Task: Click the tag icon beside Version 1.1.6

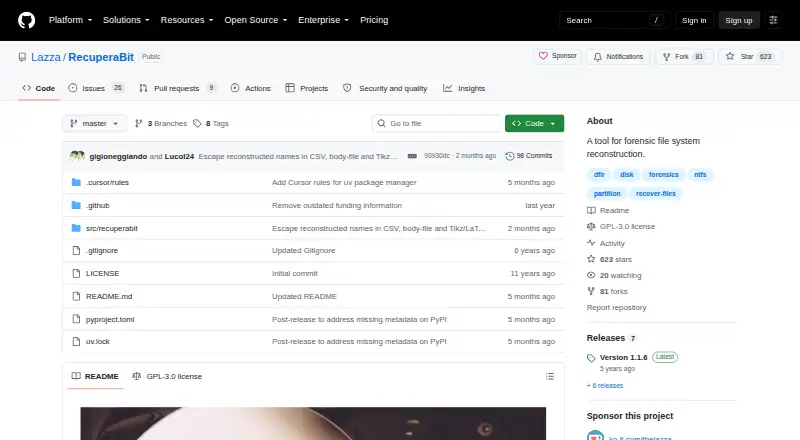Action: (591, 358)
